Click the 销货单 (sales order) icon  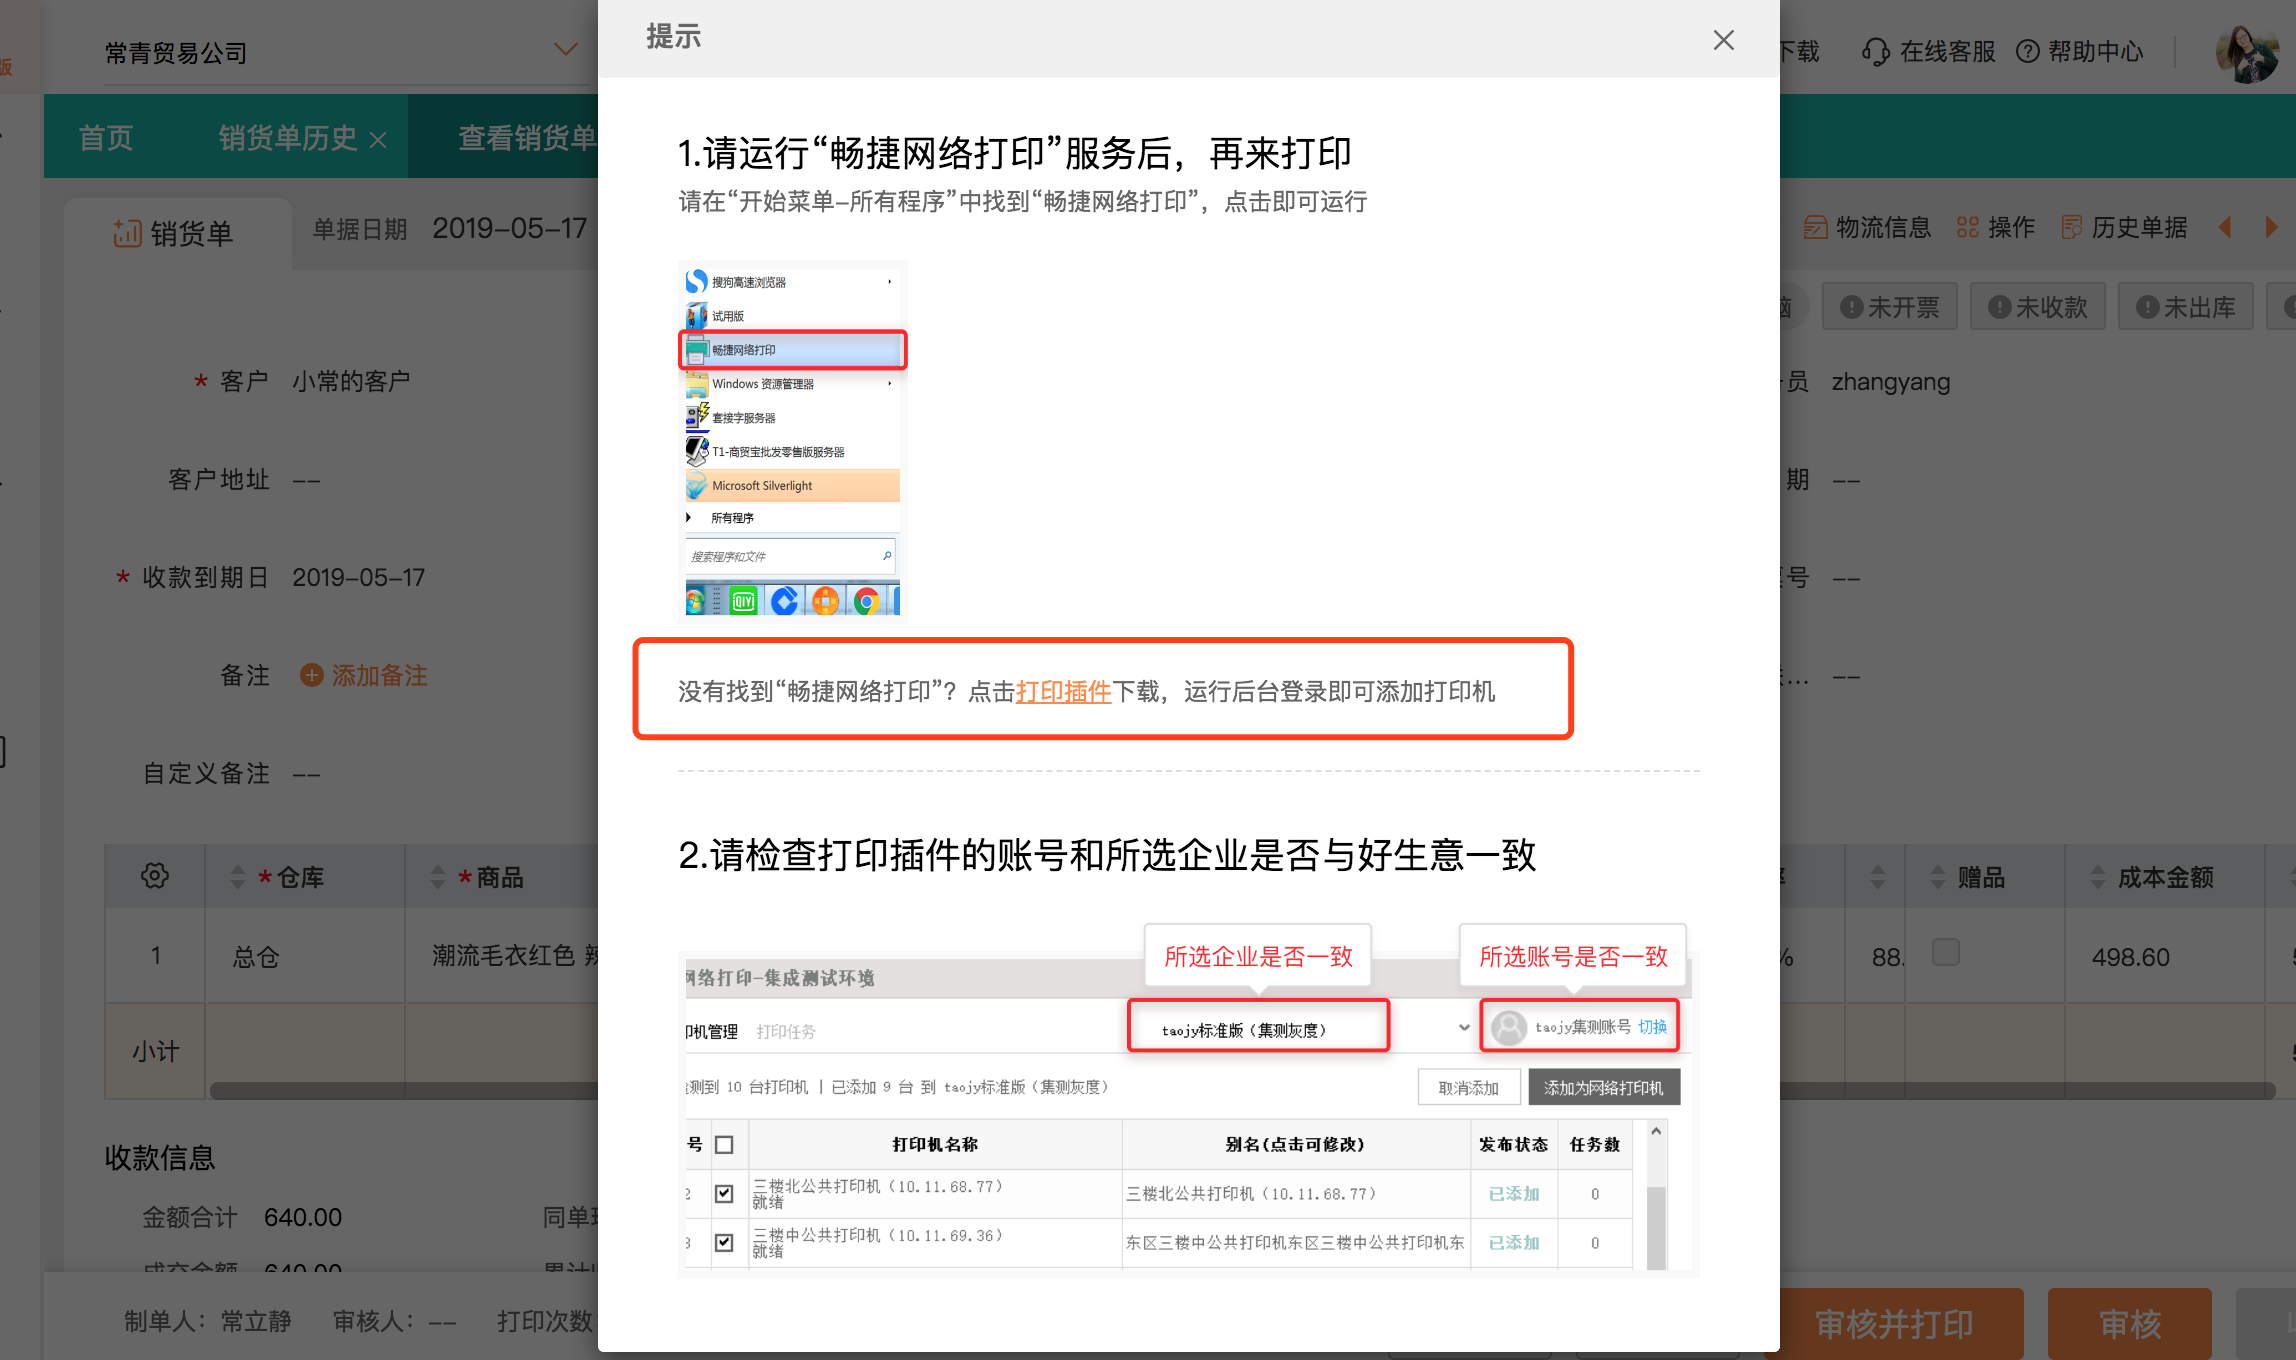click(x=123, y=232)
